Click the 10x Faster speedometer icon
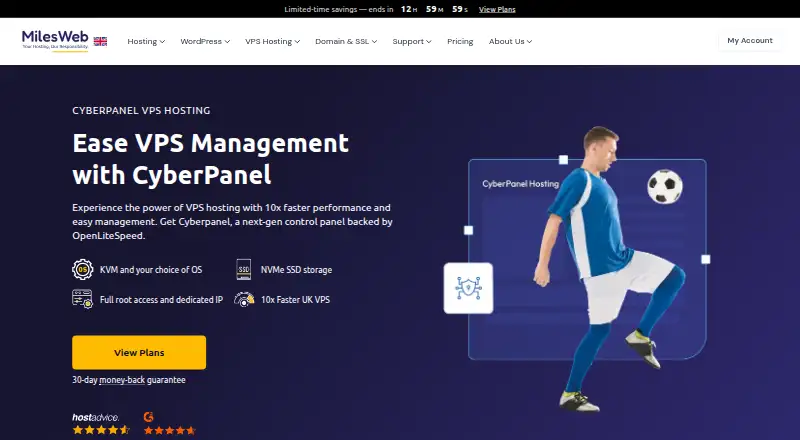Viewport: 800px width, 440px height. (x=244, y=299)
